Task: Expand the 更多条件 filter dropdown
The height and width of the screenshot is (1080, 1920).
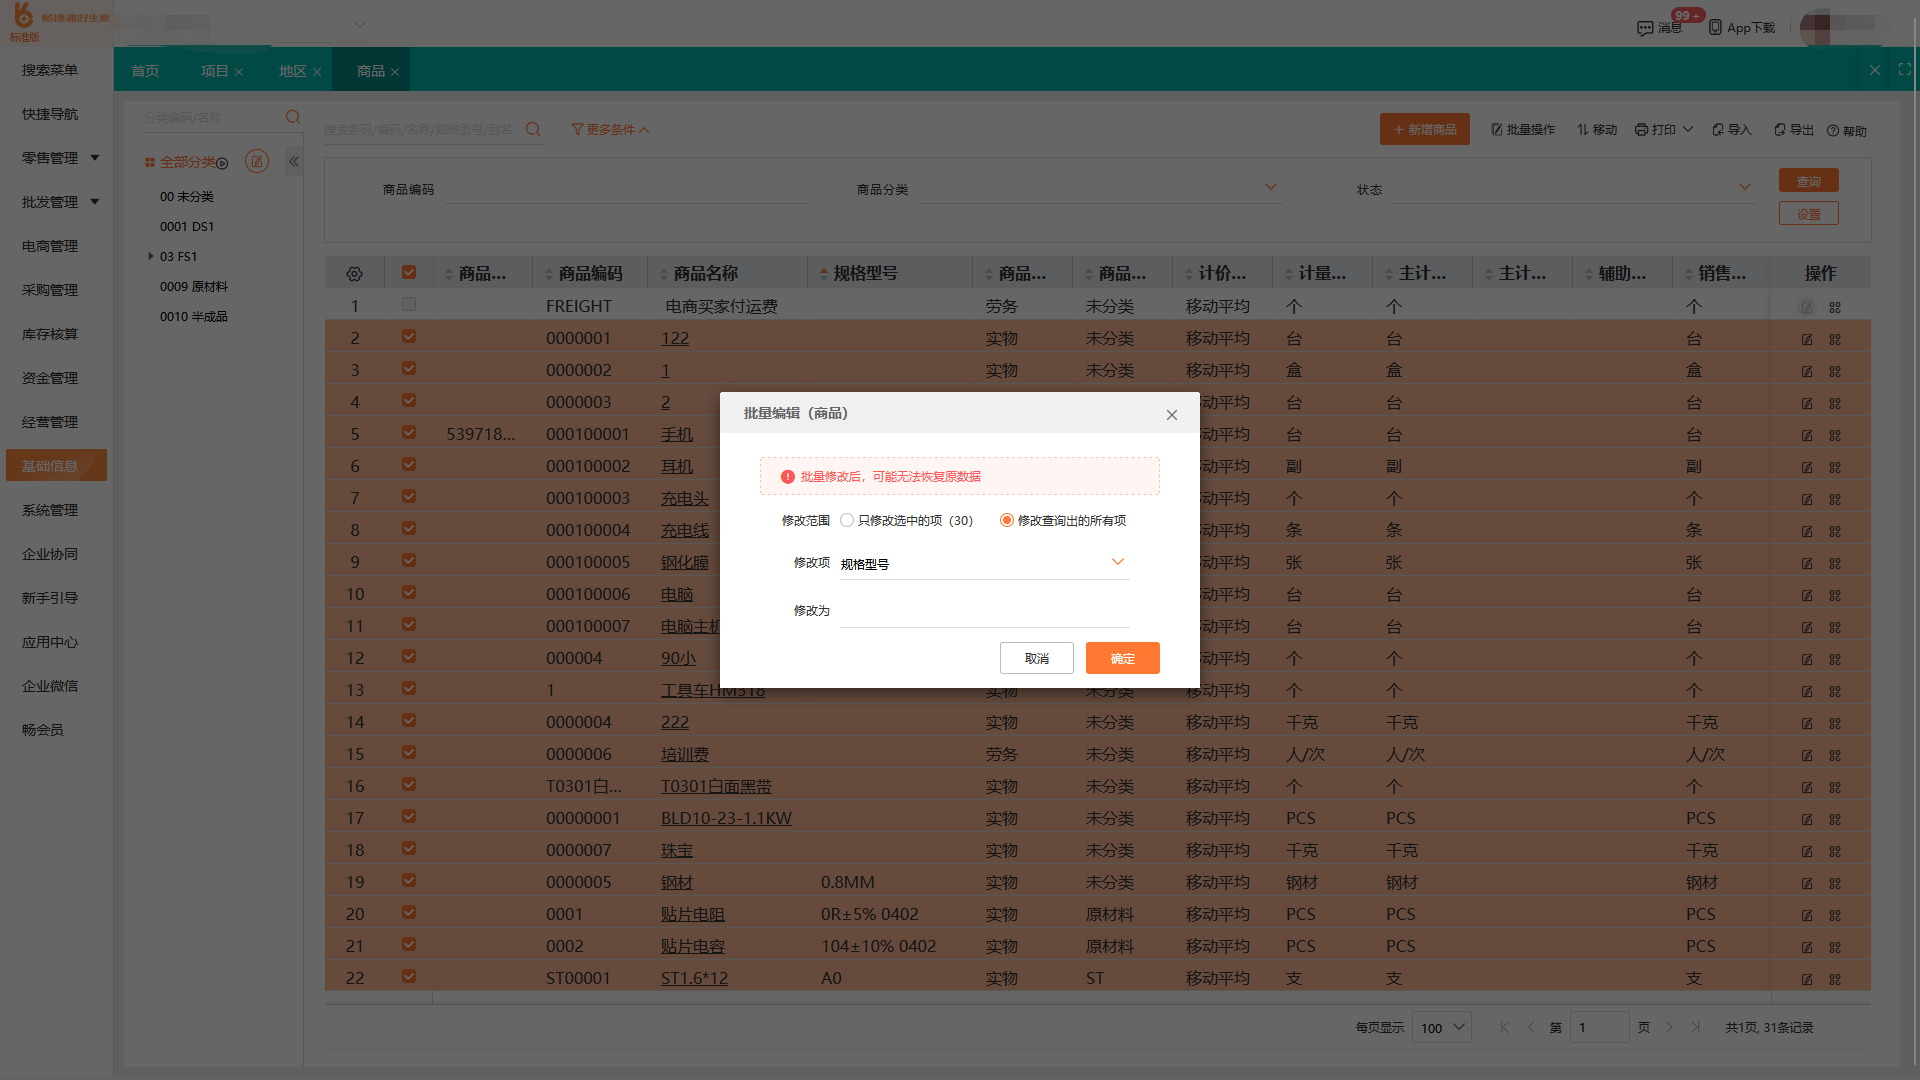Action: click(x=613, y=128)
